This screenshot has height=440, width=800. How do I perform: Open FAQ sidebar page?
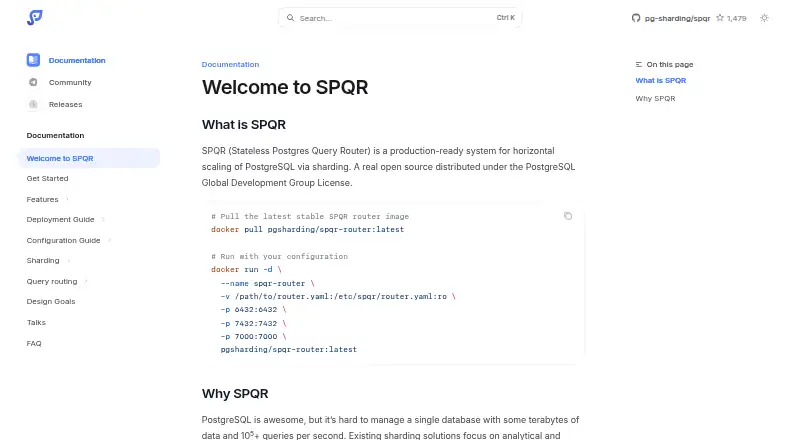click(x=34, y=344)
